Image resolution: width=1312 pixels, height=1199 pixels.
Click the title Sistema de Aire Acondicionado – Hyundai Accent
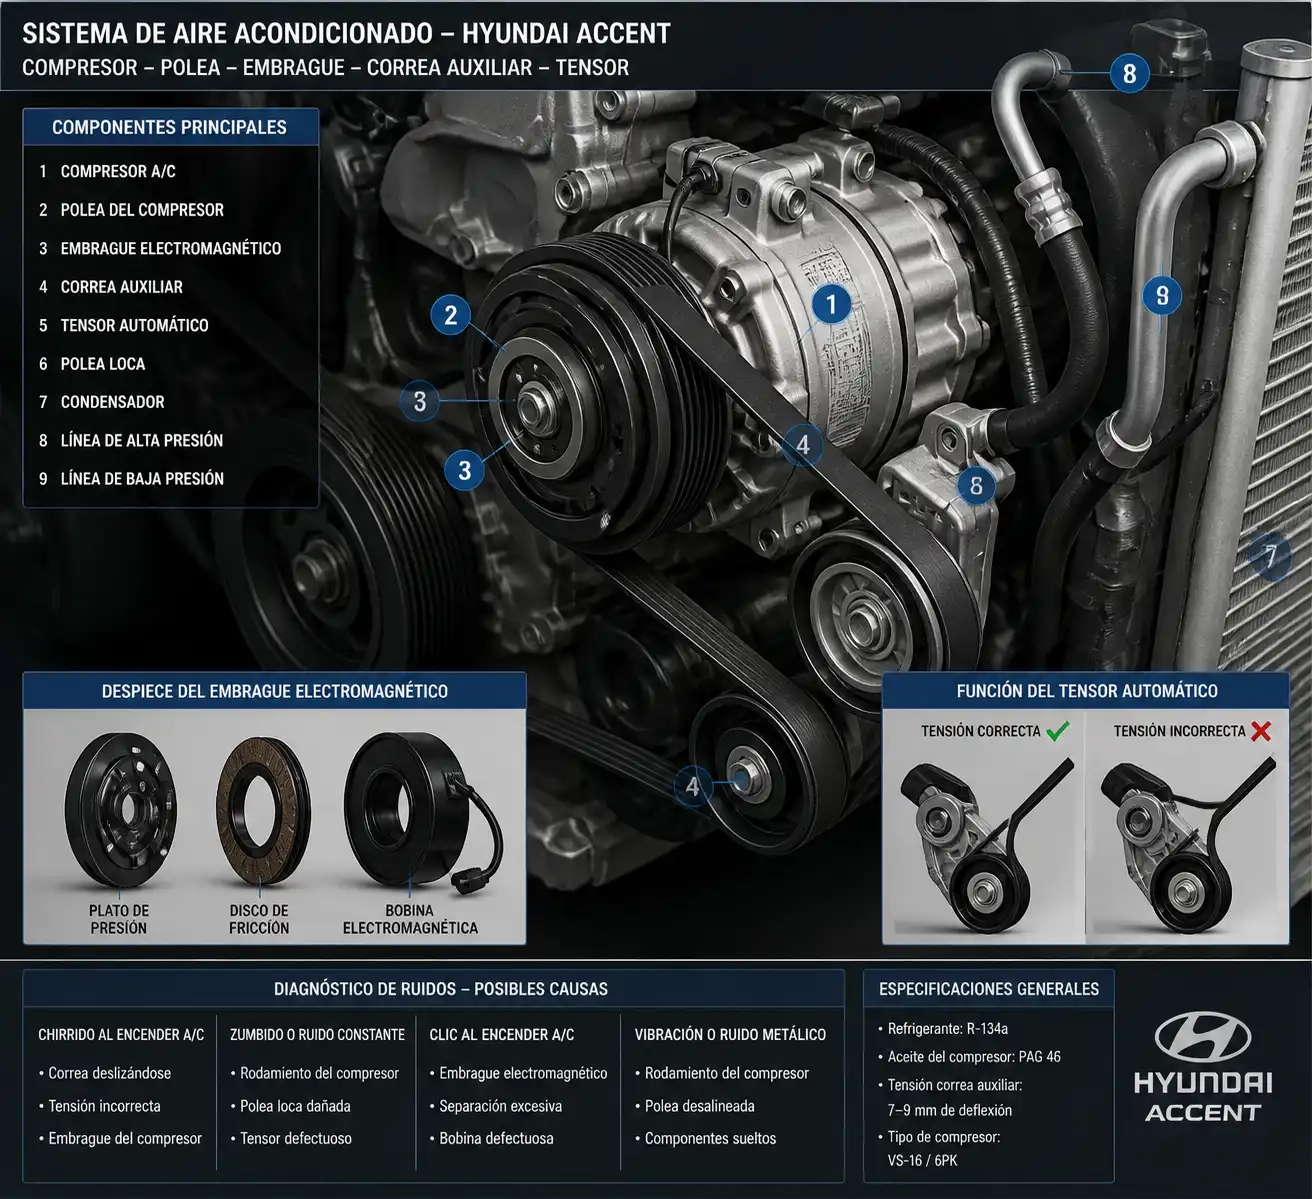346,33
